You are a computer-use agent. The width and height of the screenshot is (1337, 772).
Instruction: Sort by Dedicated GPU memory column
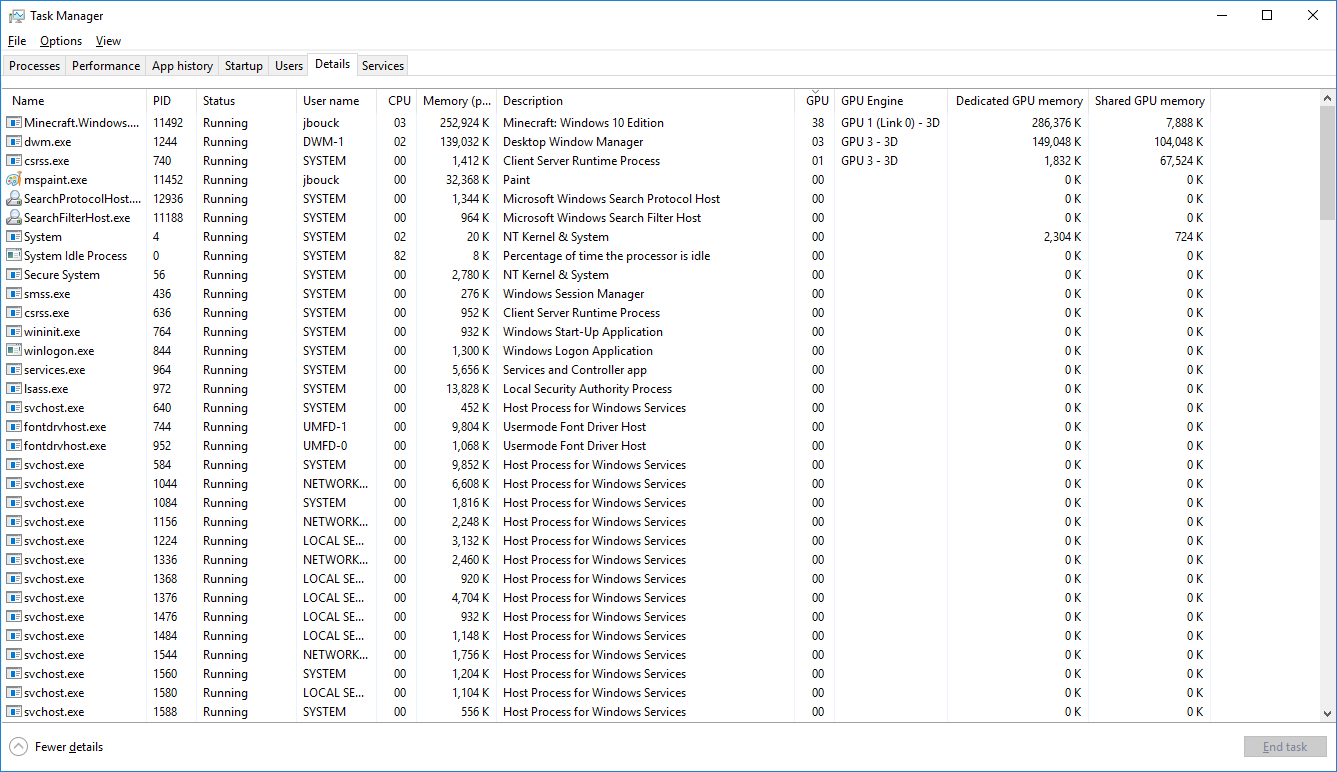click(1018, 101)
